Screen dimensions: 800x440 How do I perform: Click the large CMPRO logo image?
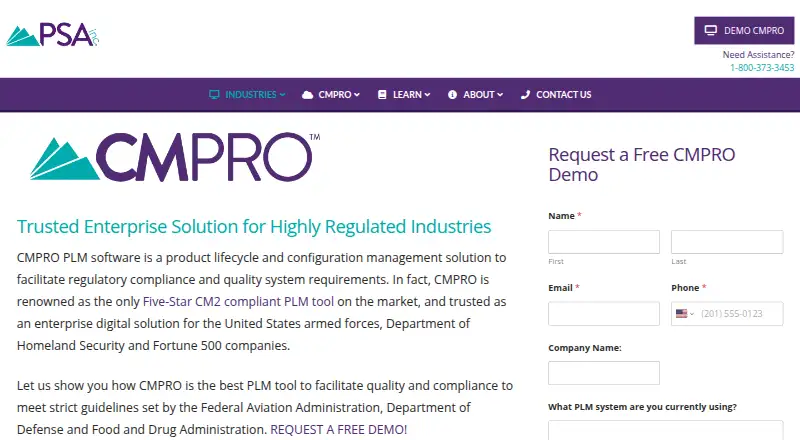(x=174, y=157)
